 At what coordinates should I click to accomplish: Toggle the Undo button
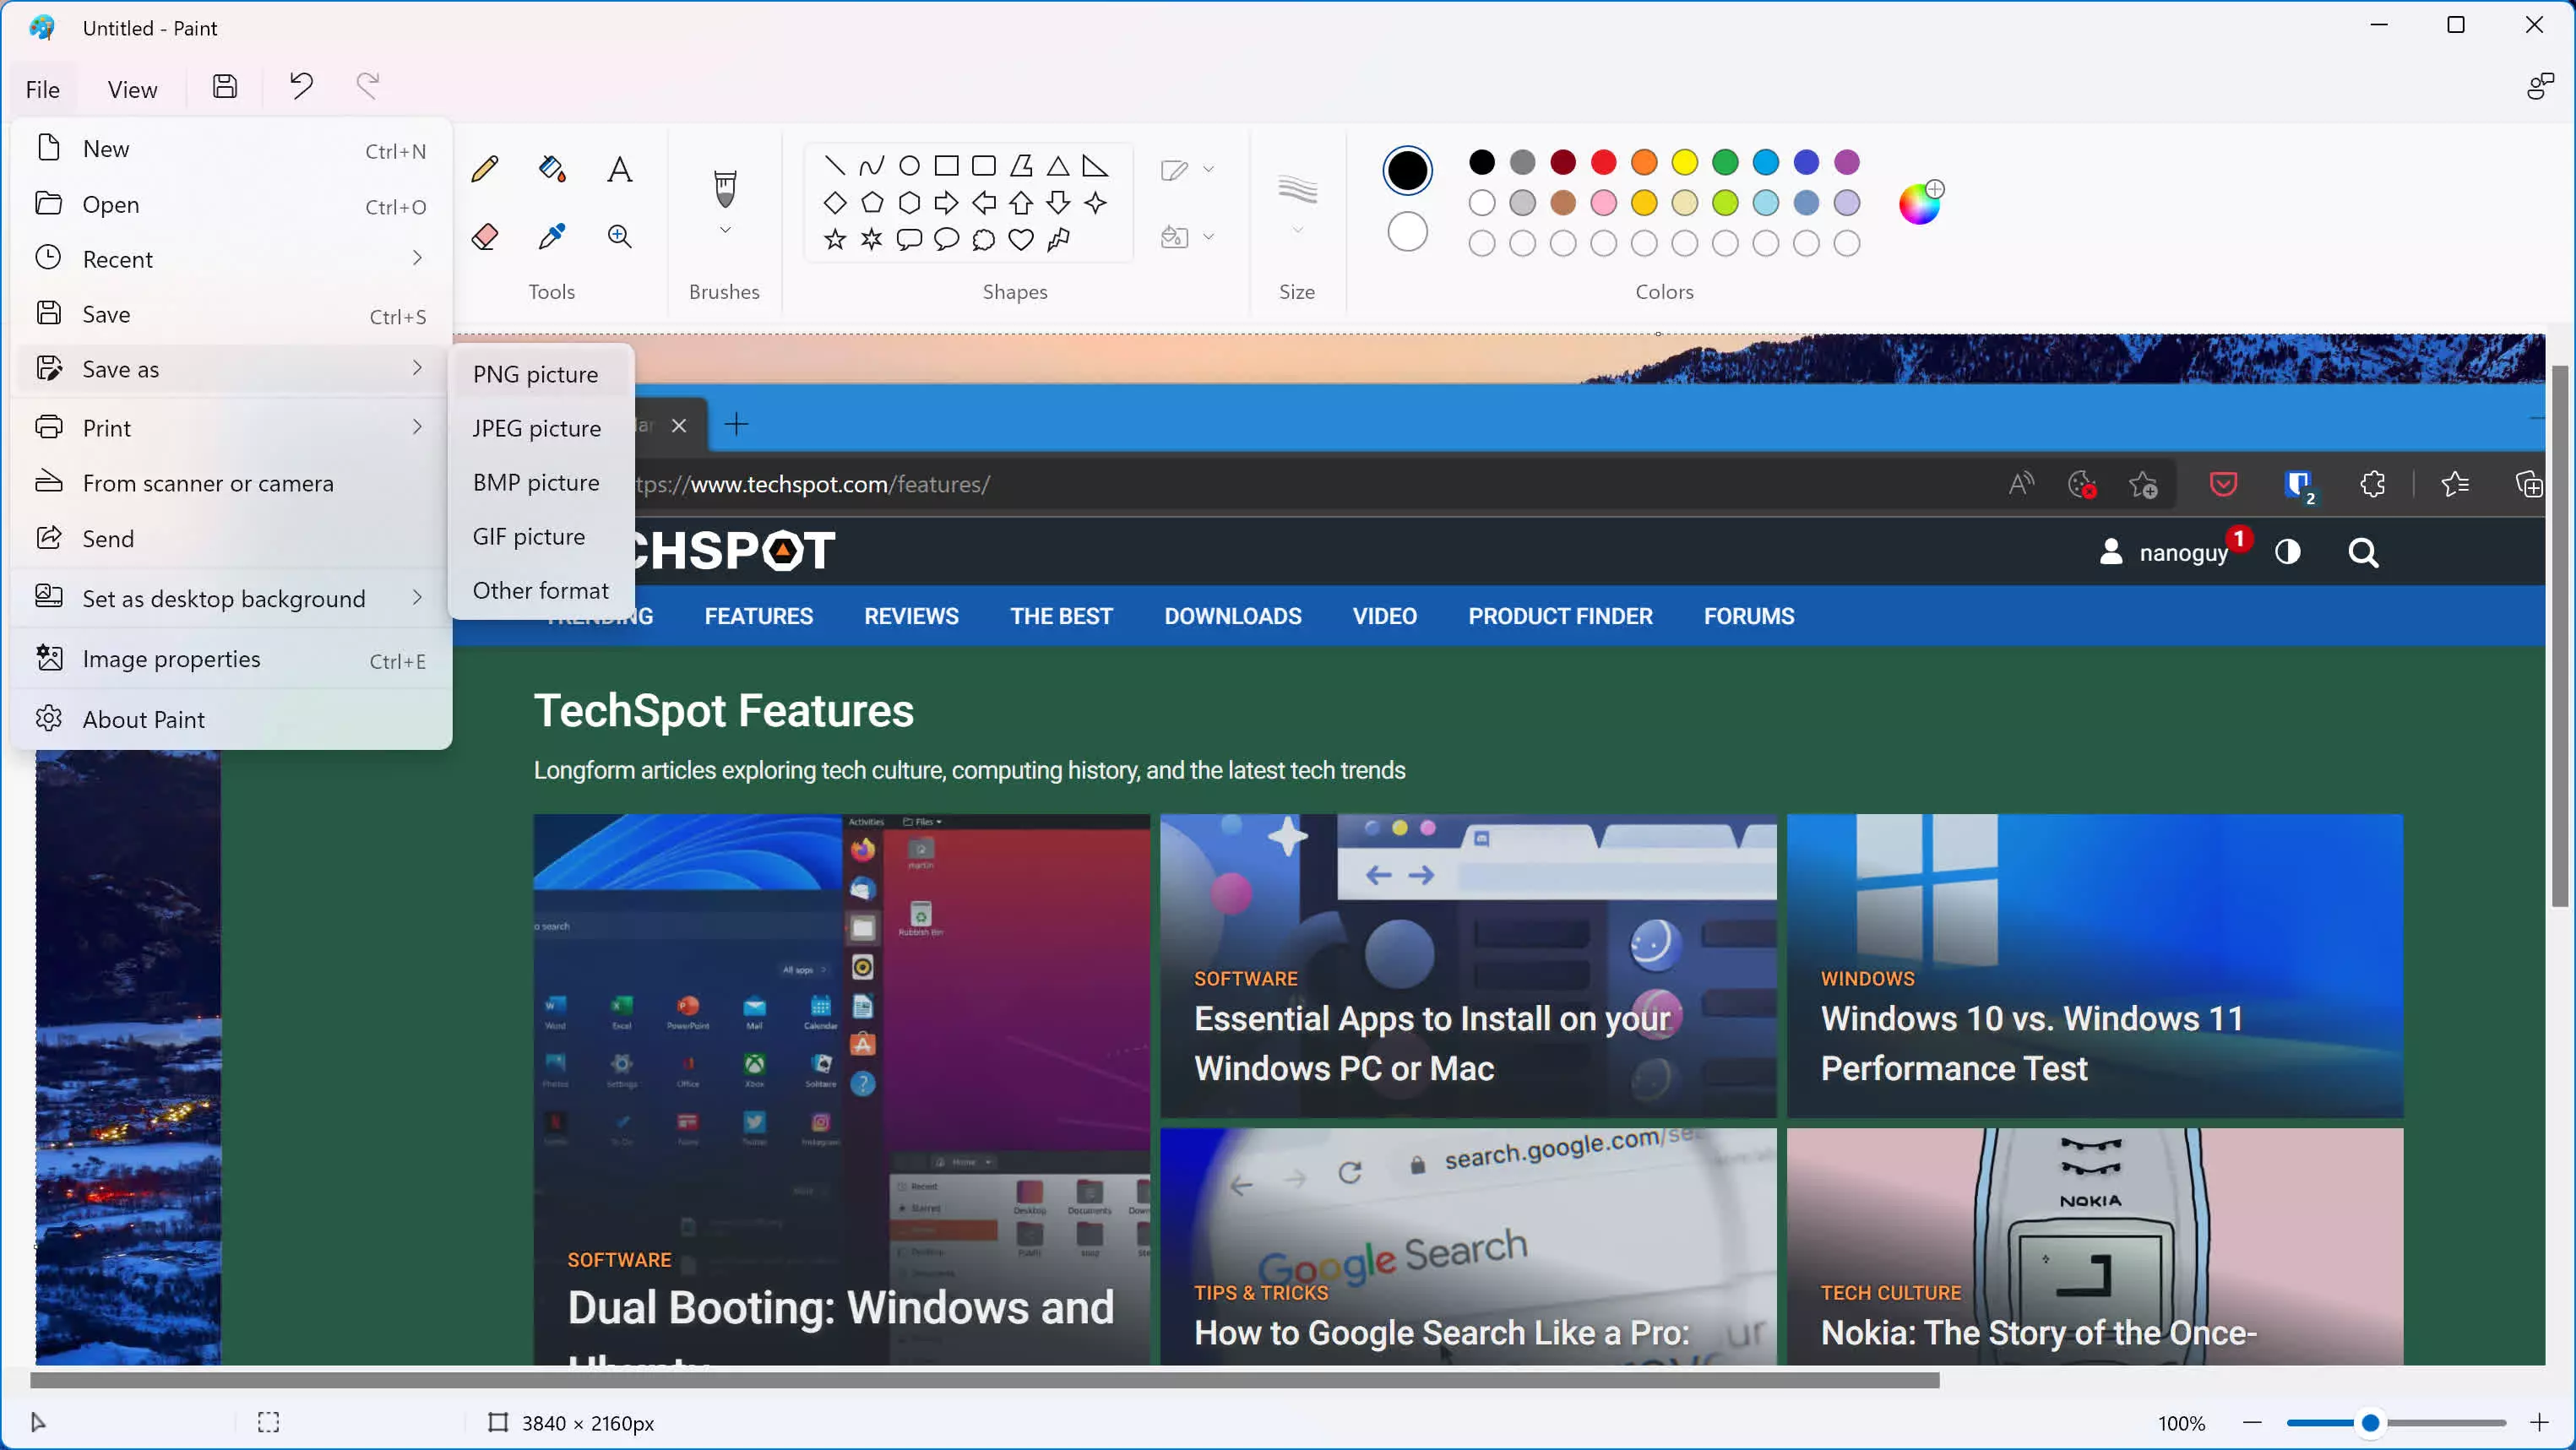[301, 85]
